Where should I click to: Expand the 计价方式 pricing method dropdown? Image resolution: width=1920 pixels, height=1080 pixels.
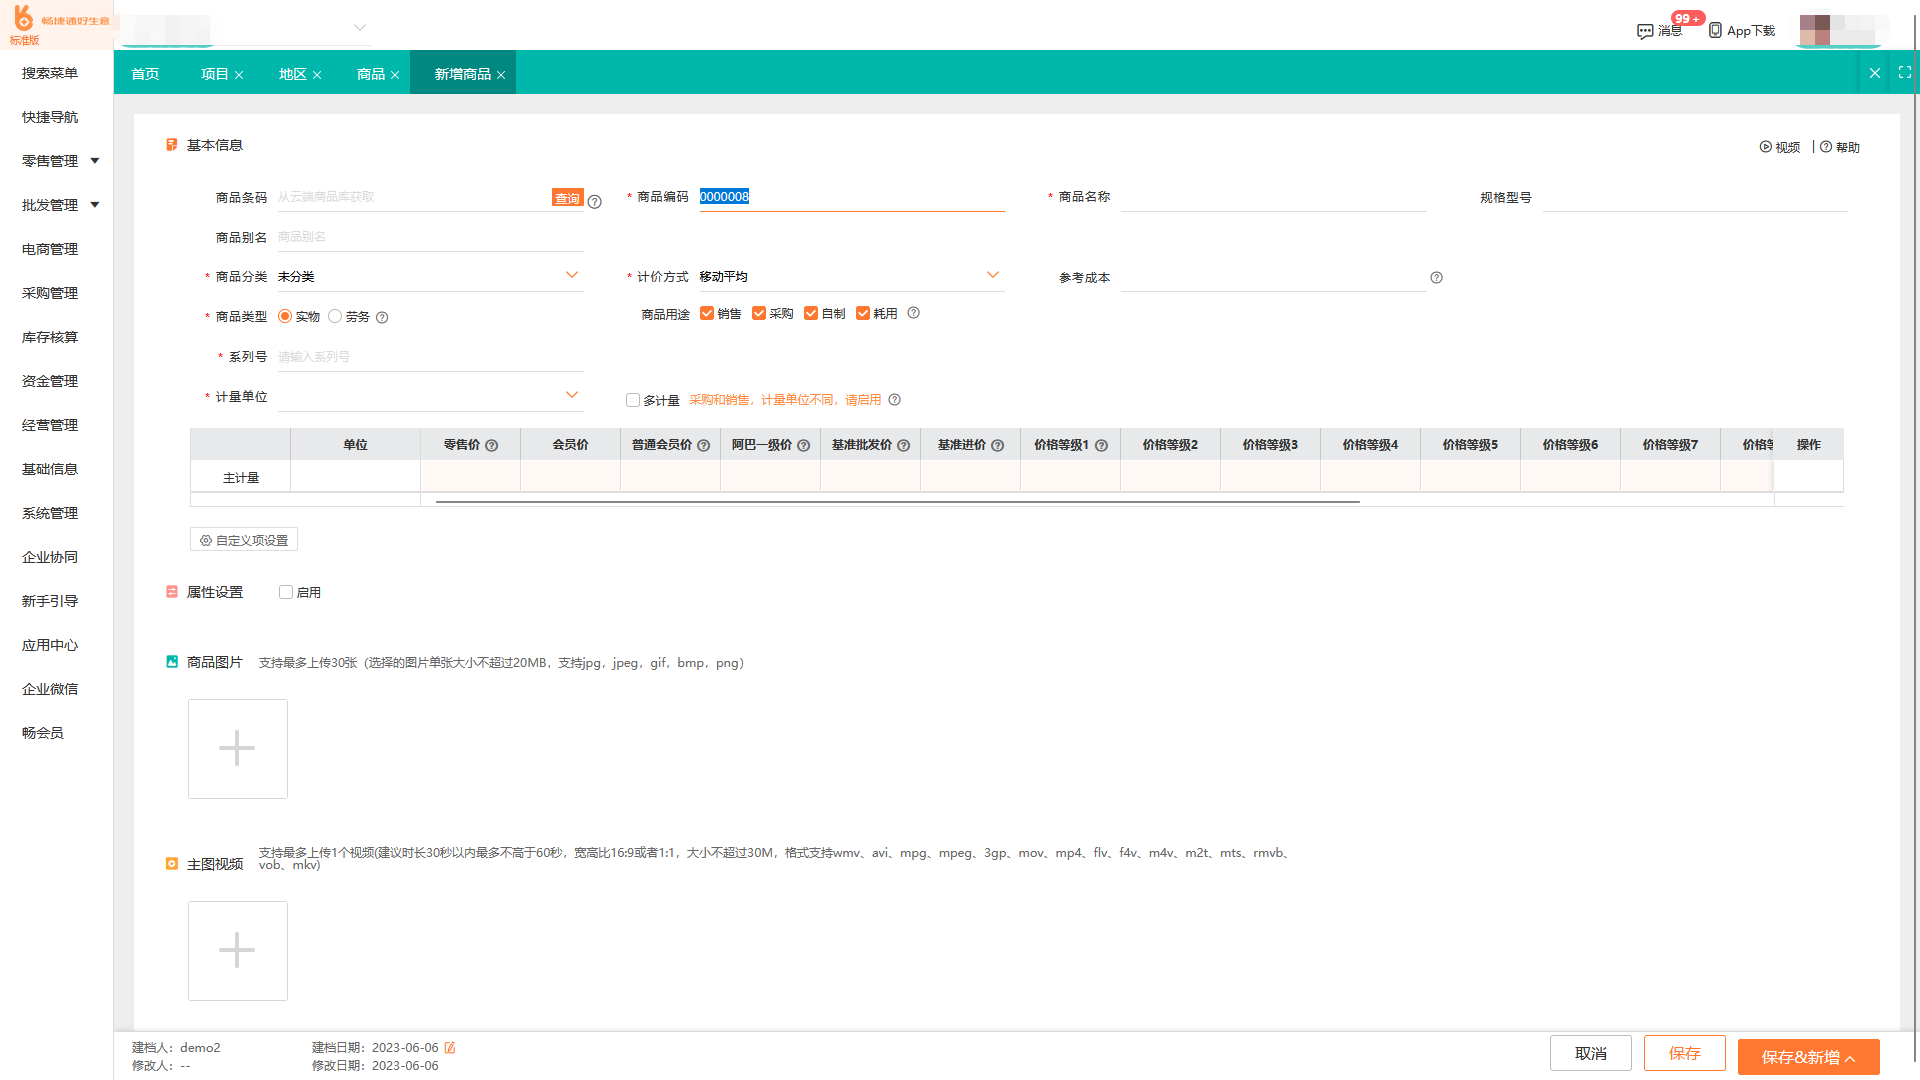click(x=993, y=277)
